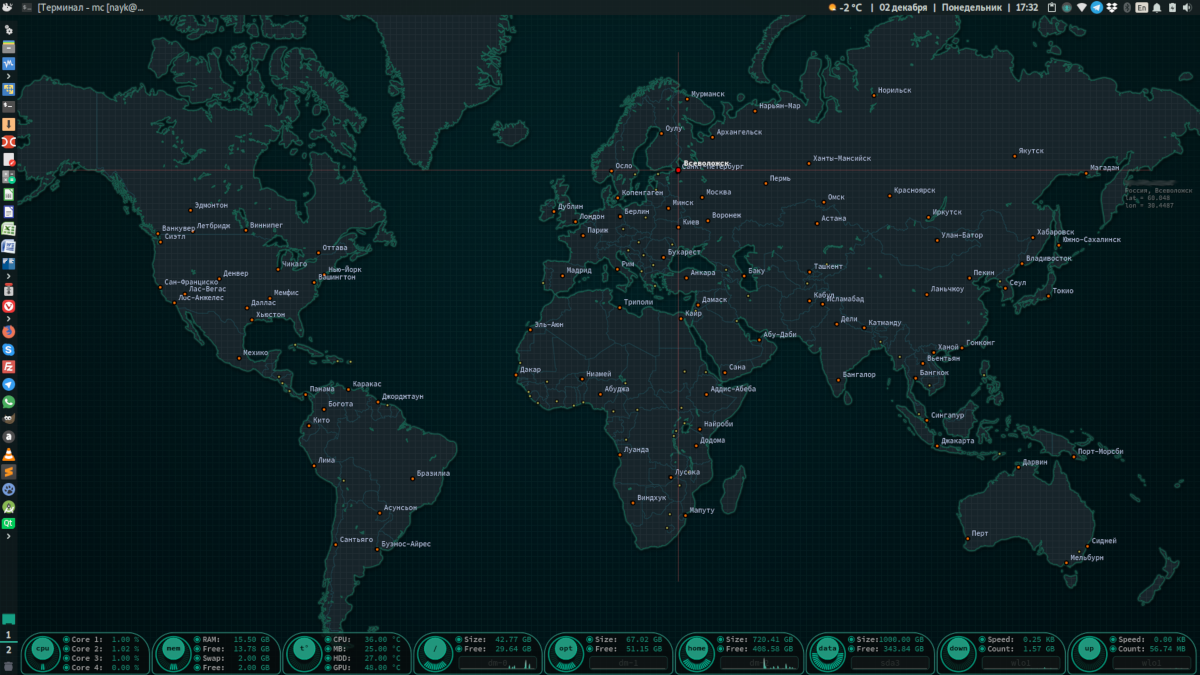Expand the bottom chevron of the dock
This screenshot has width=1200, height=675.
[8, 537]
